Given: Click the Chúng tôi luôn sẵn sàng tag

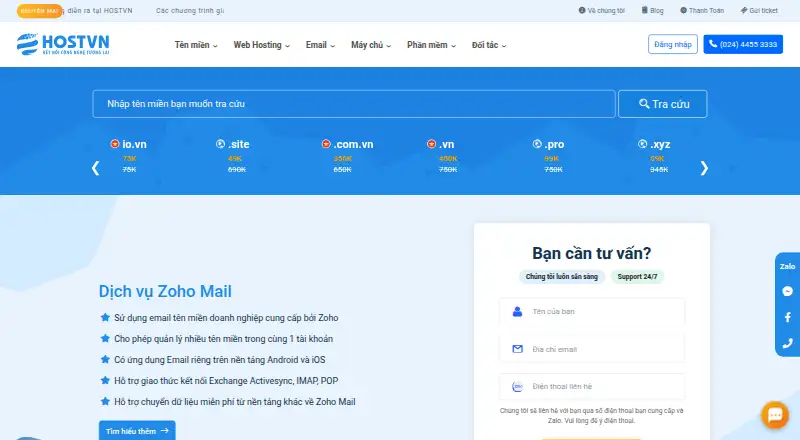Looking at the screenshot, I should coord(562,277).
